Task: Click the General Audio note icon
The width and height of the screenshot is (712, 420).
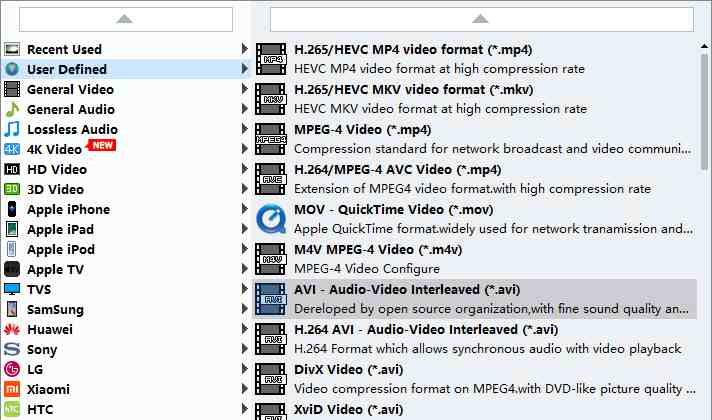Action: 12,109
